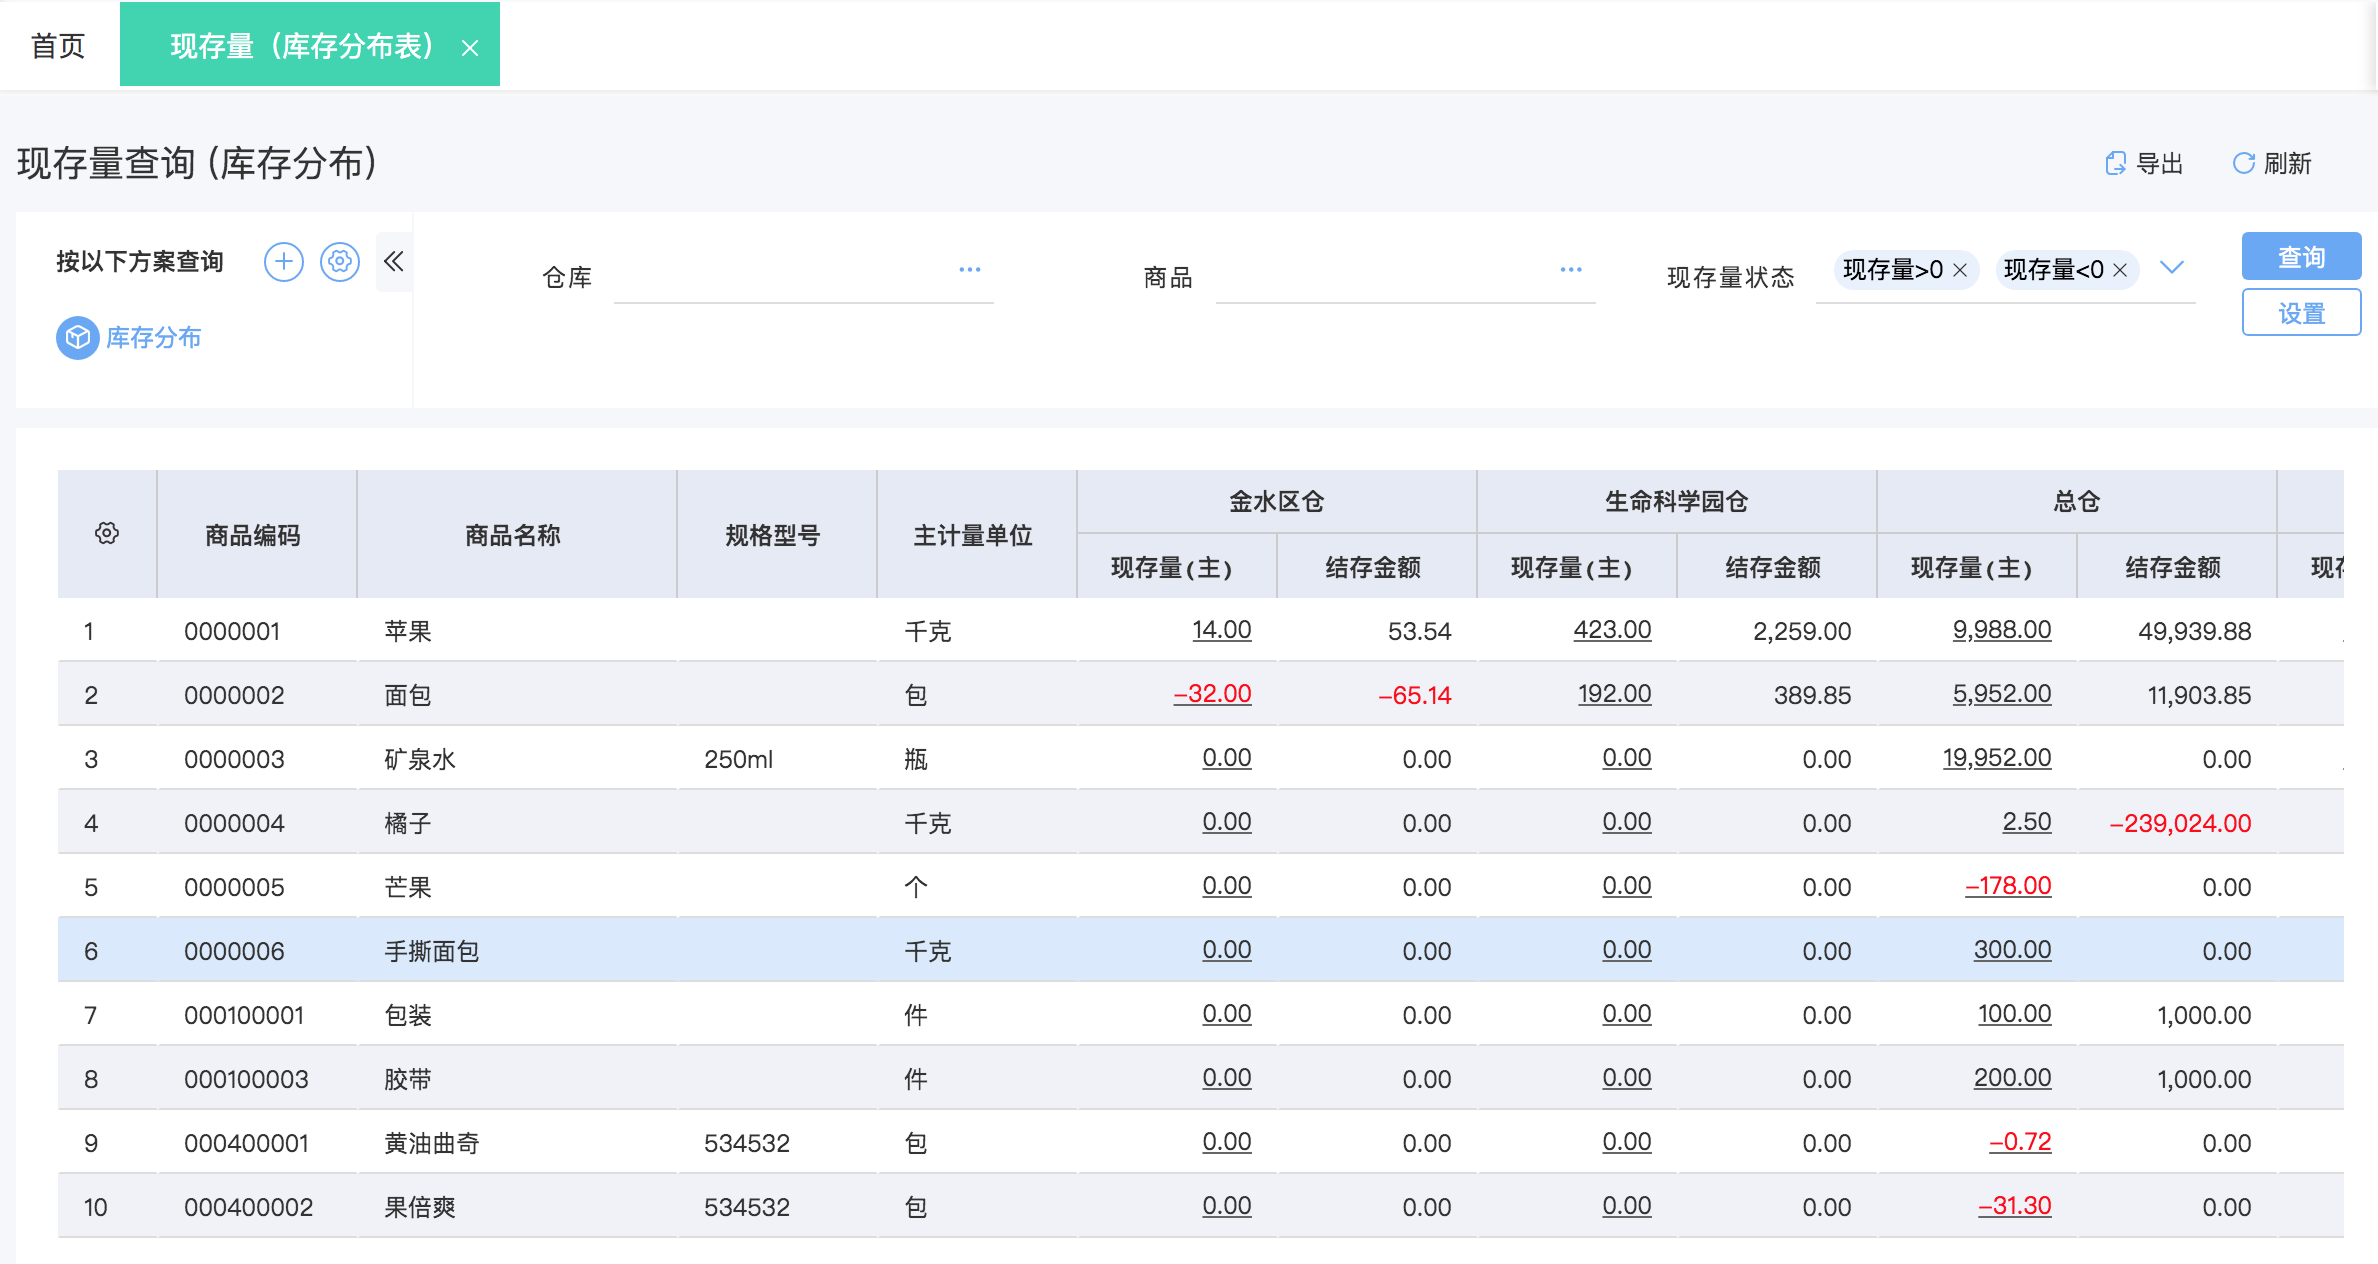Image resolution: width=2378 pixels, height=1264 pixels.
Task: Open the 仓库 selector dropdown
Action: [972, 269]
